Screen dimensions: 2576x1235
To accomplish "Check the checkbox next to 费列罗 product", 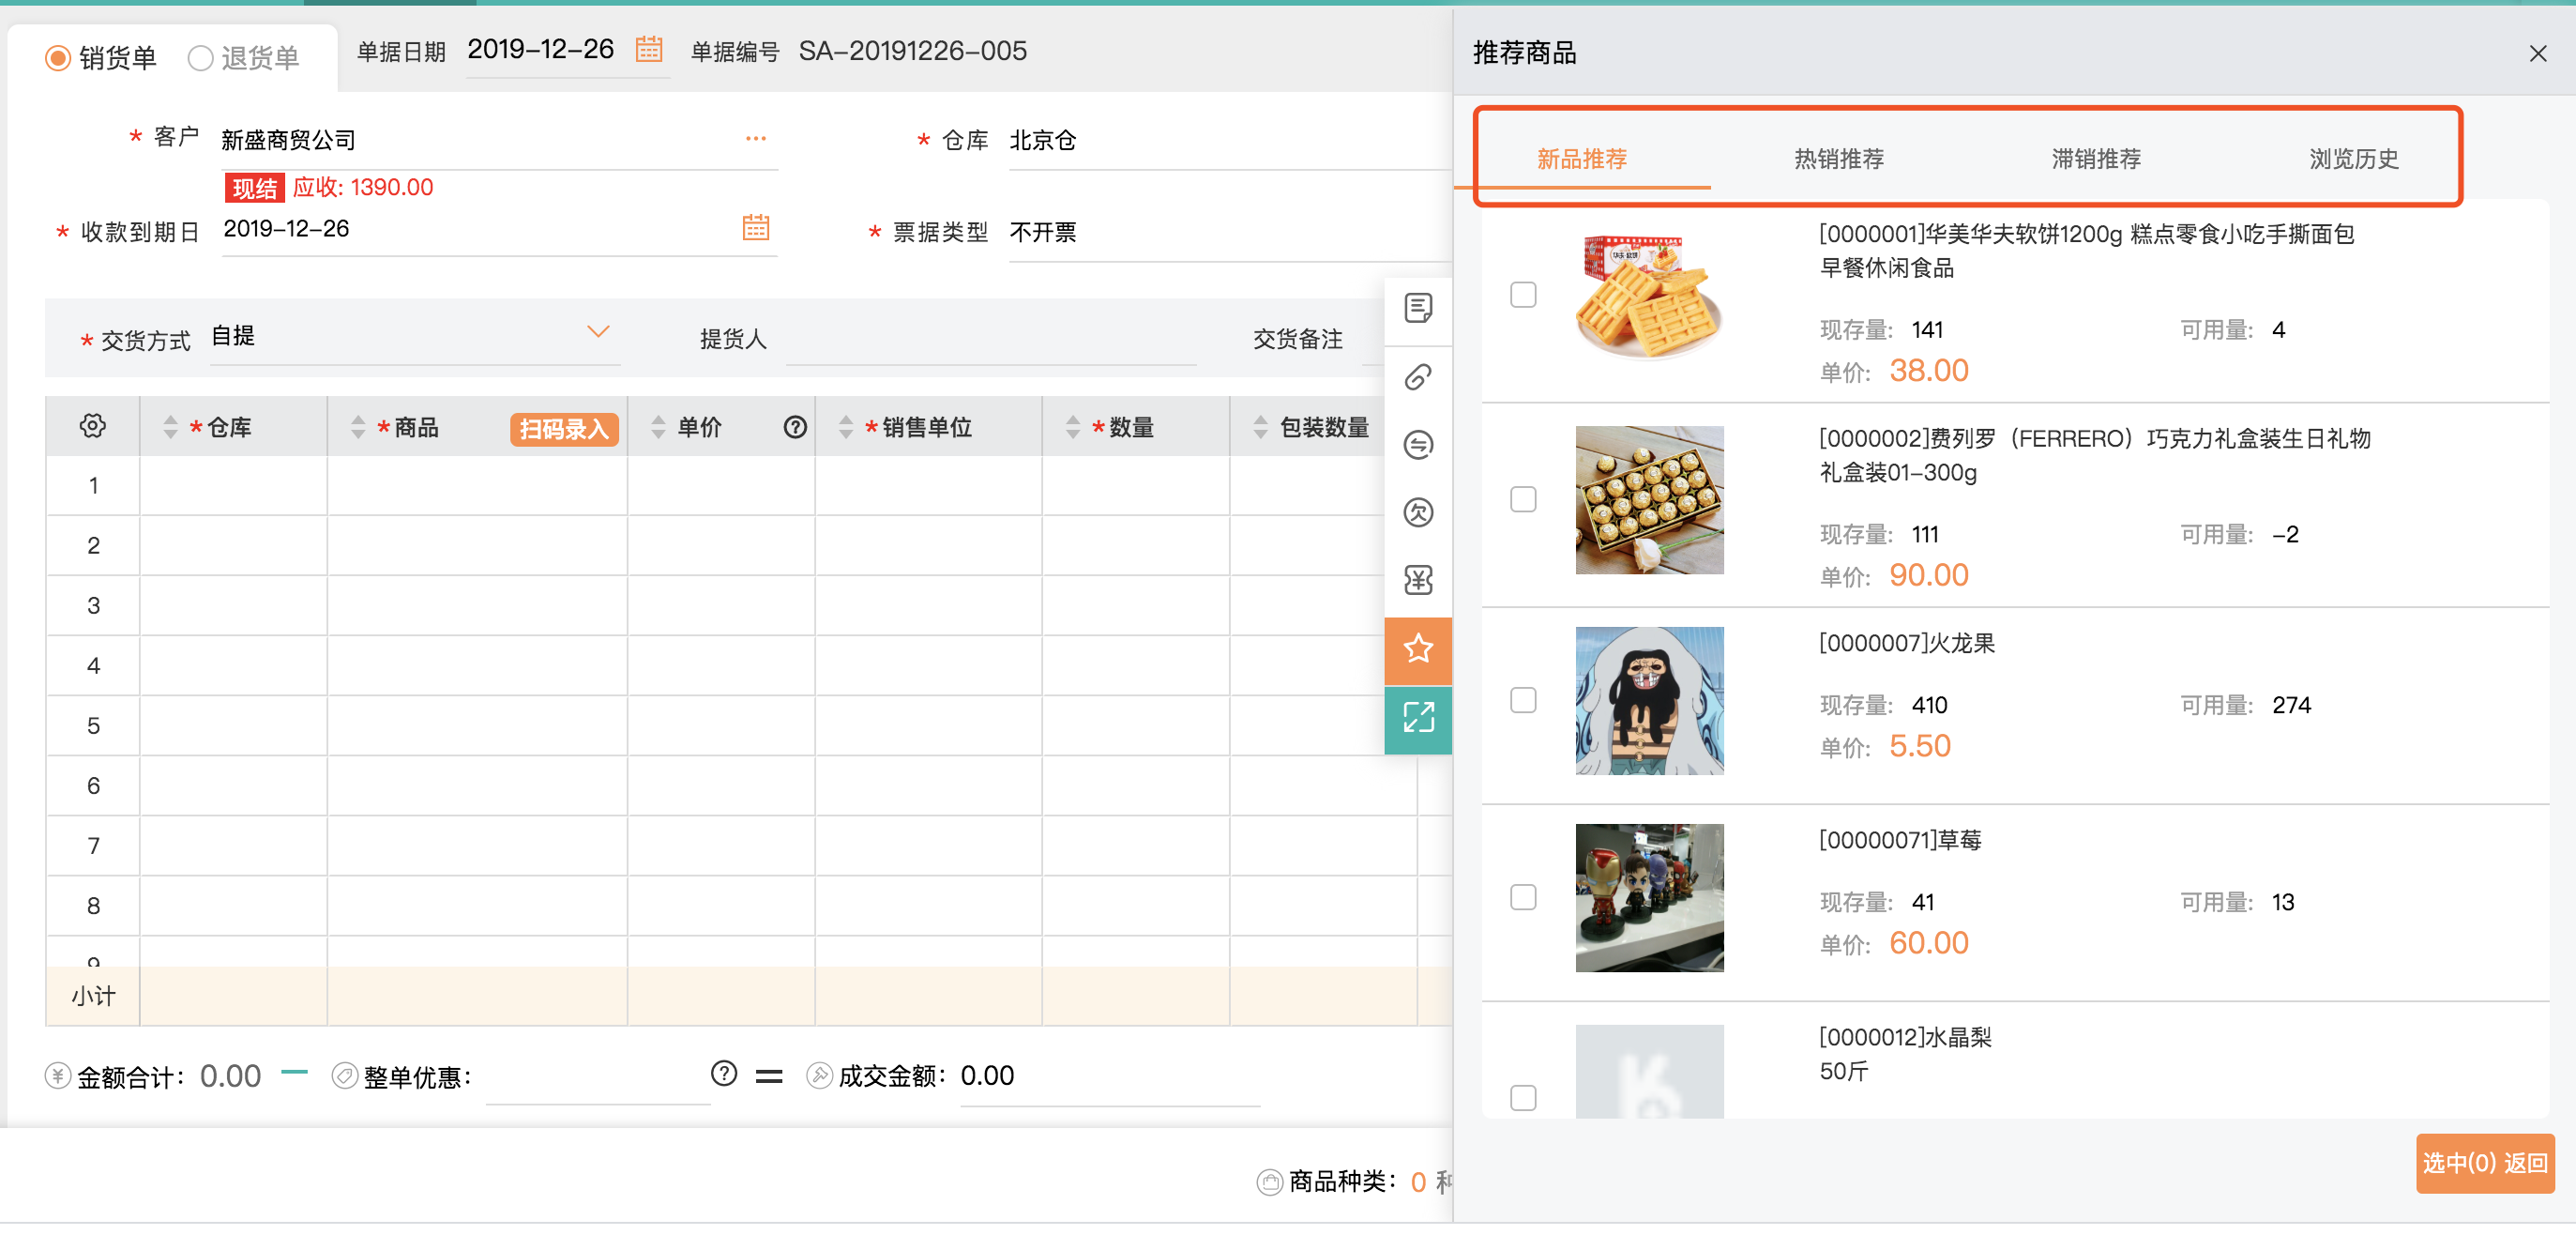I will (x=1523, y=498).
